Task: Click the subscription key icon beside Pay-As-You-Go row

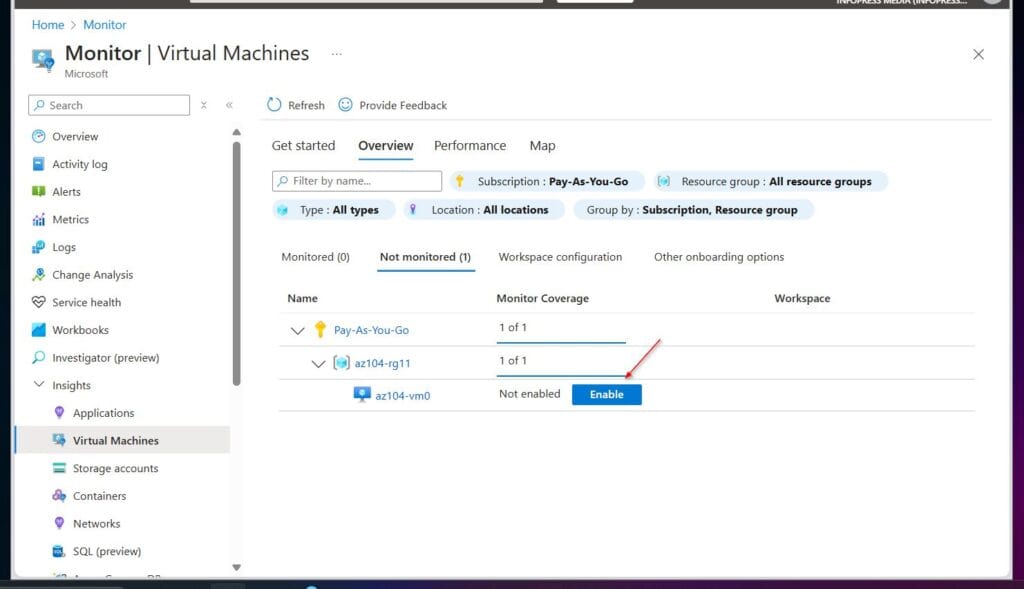Action: coord(320,329)
